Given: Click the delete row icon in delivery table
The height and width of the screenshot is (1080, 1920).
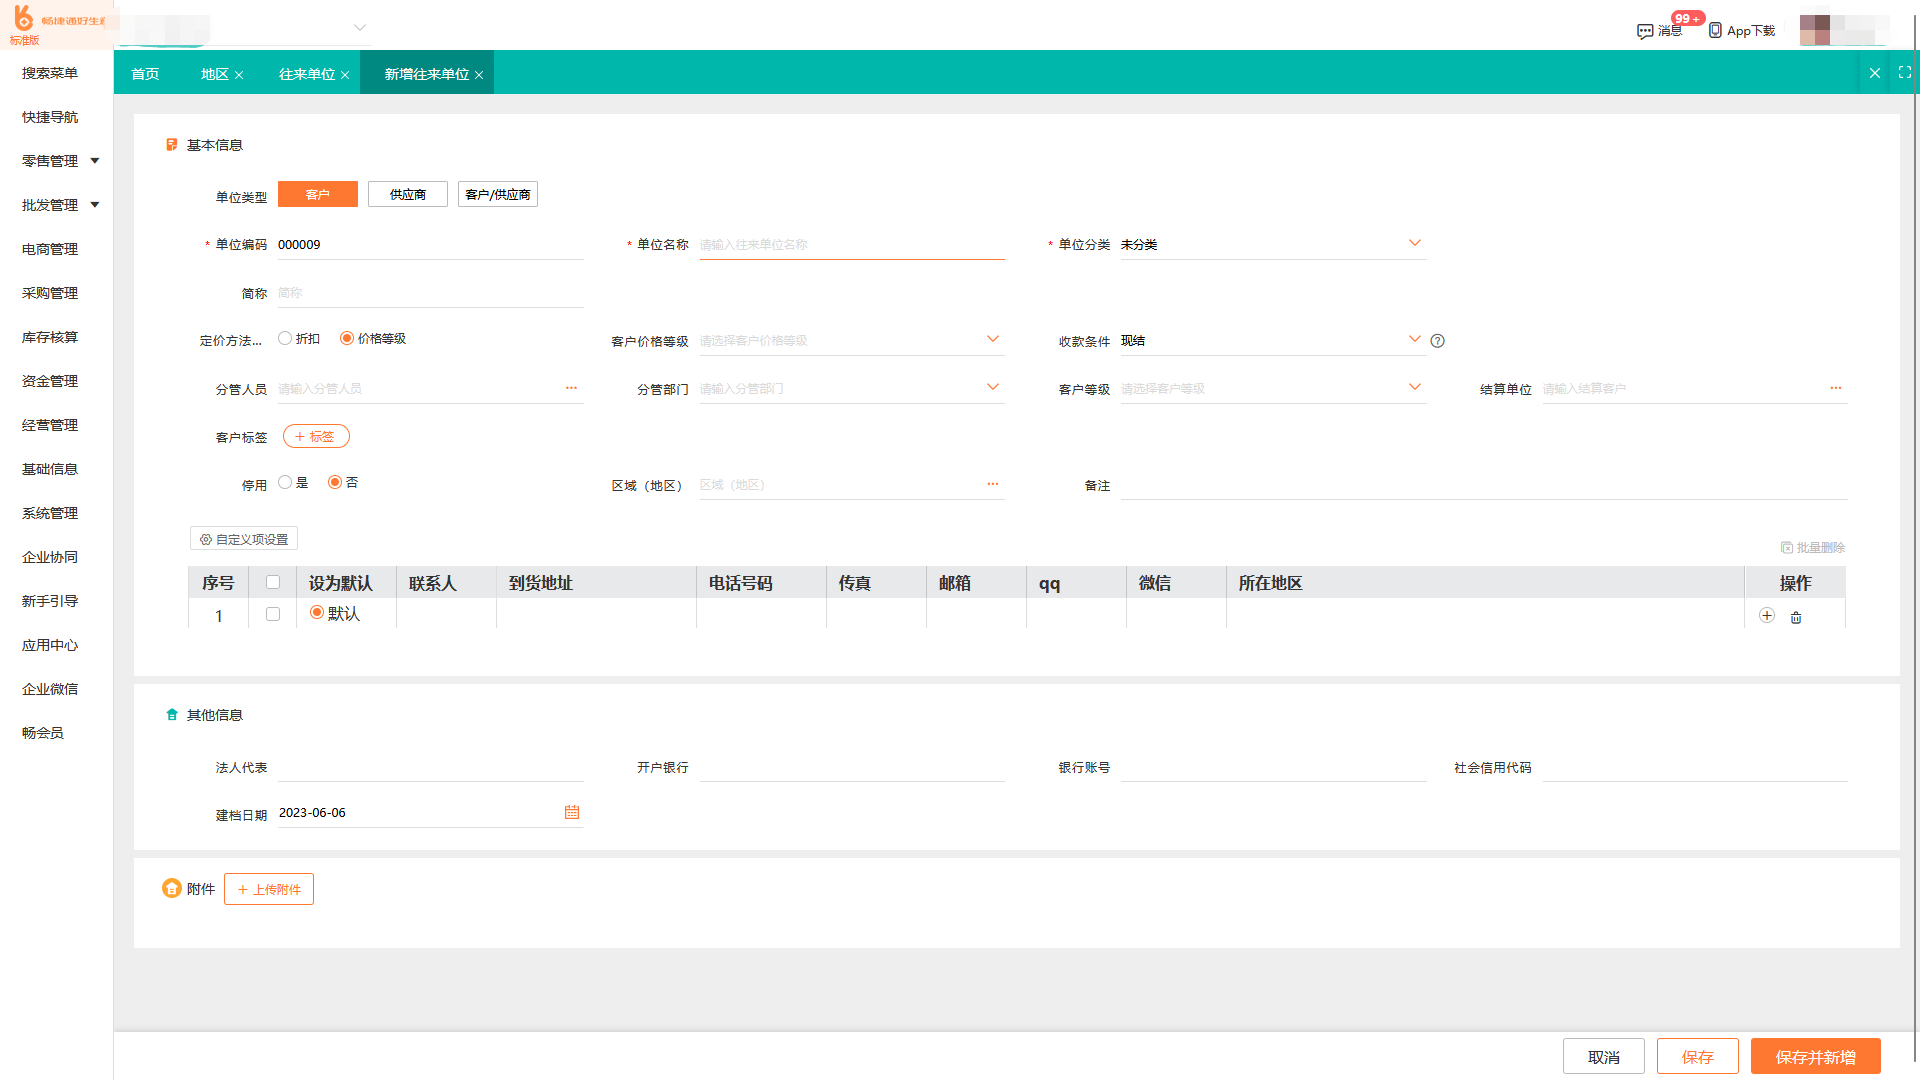Looking at the screenshot, I should point(1796,617).
